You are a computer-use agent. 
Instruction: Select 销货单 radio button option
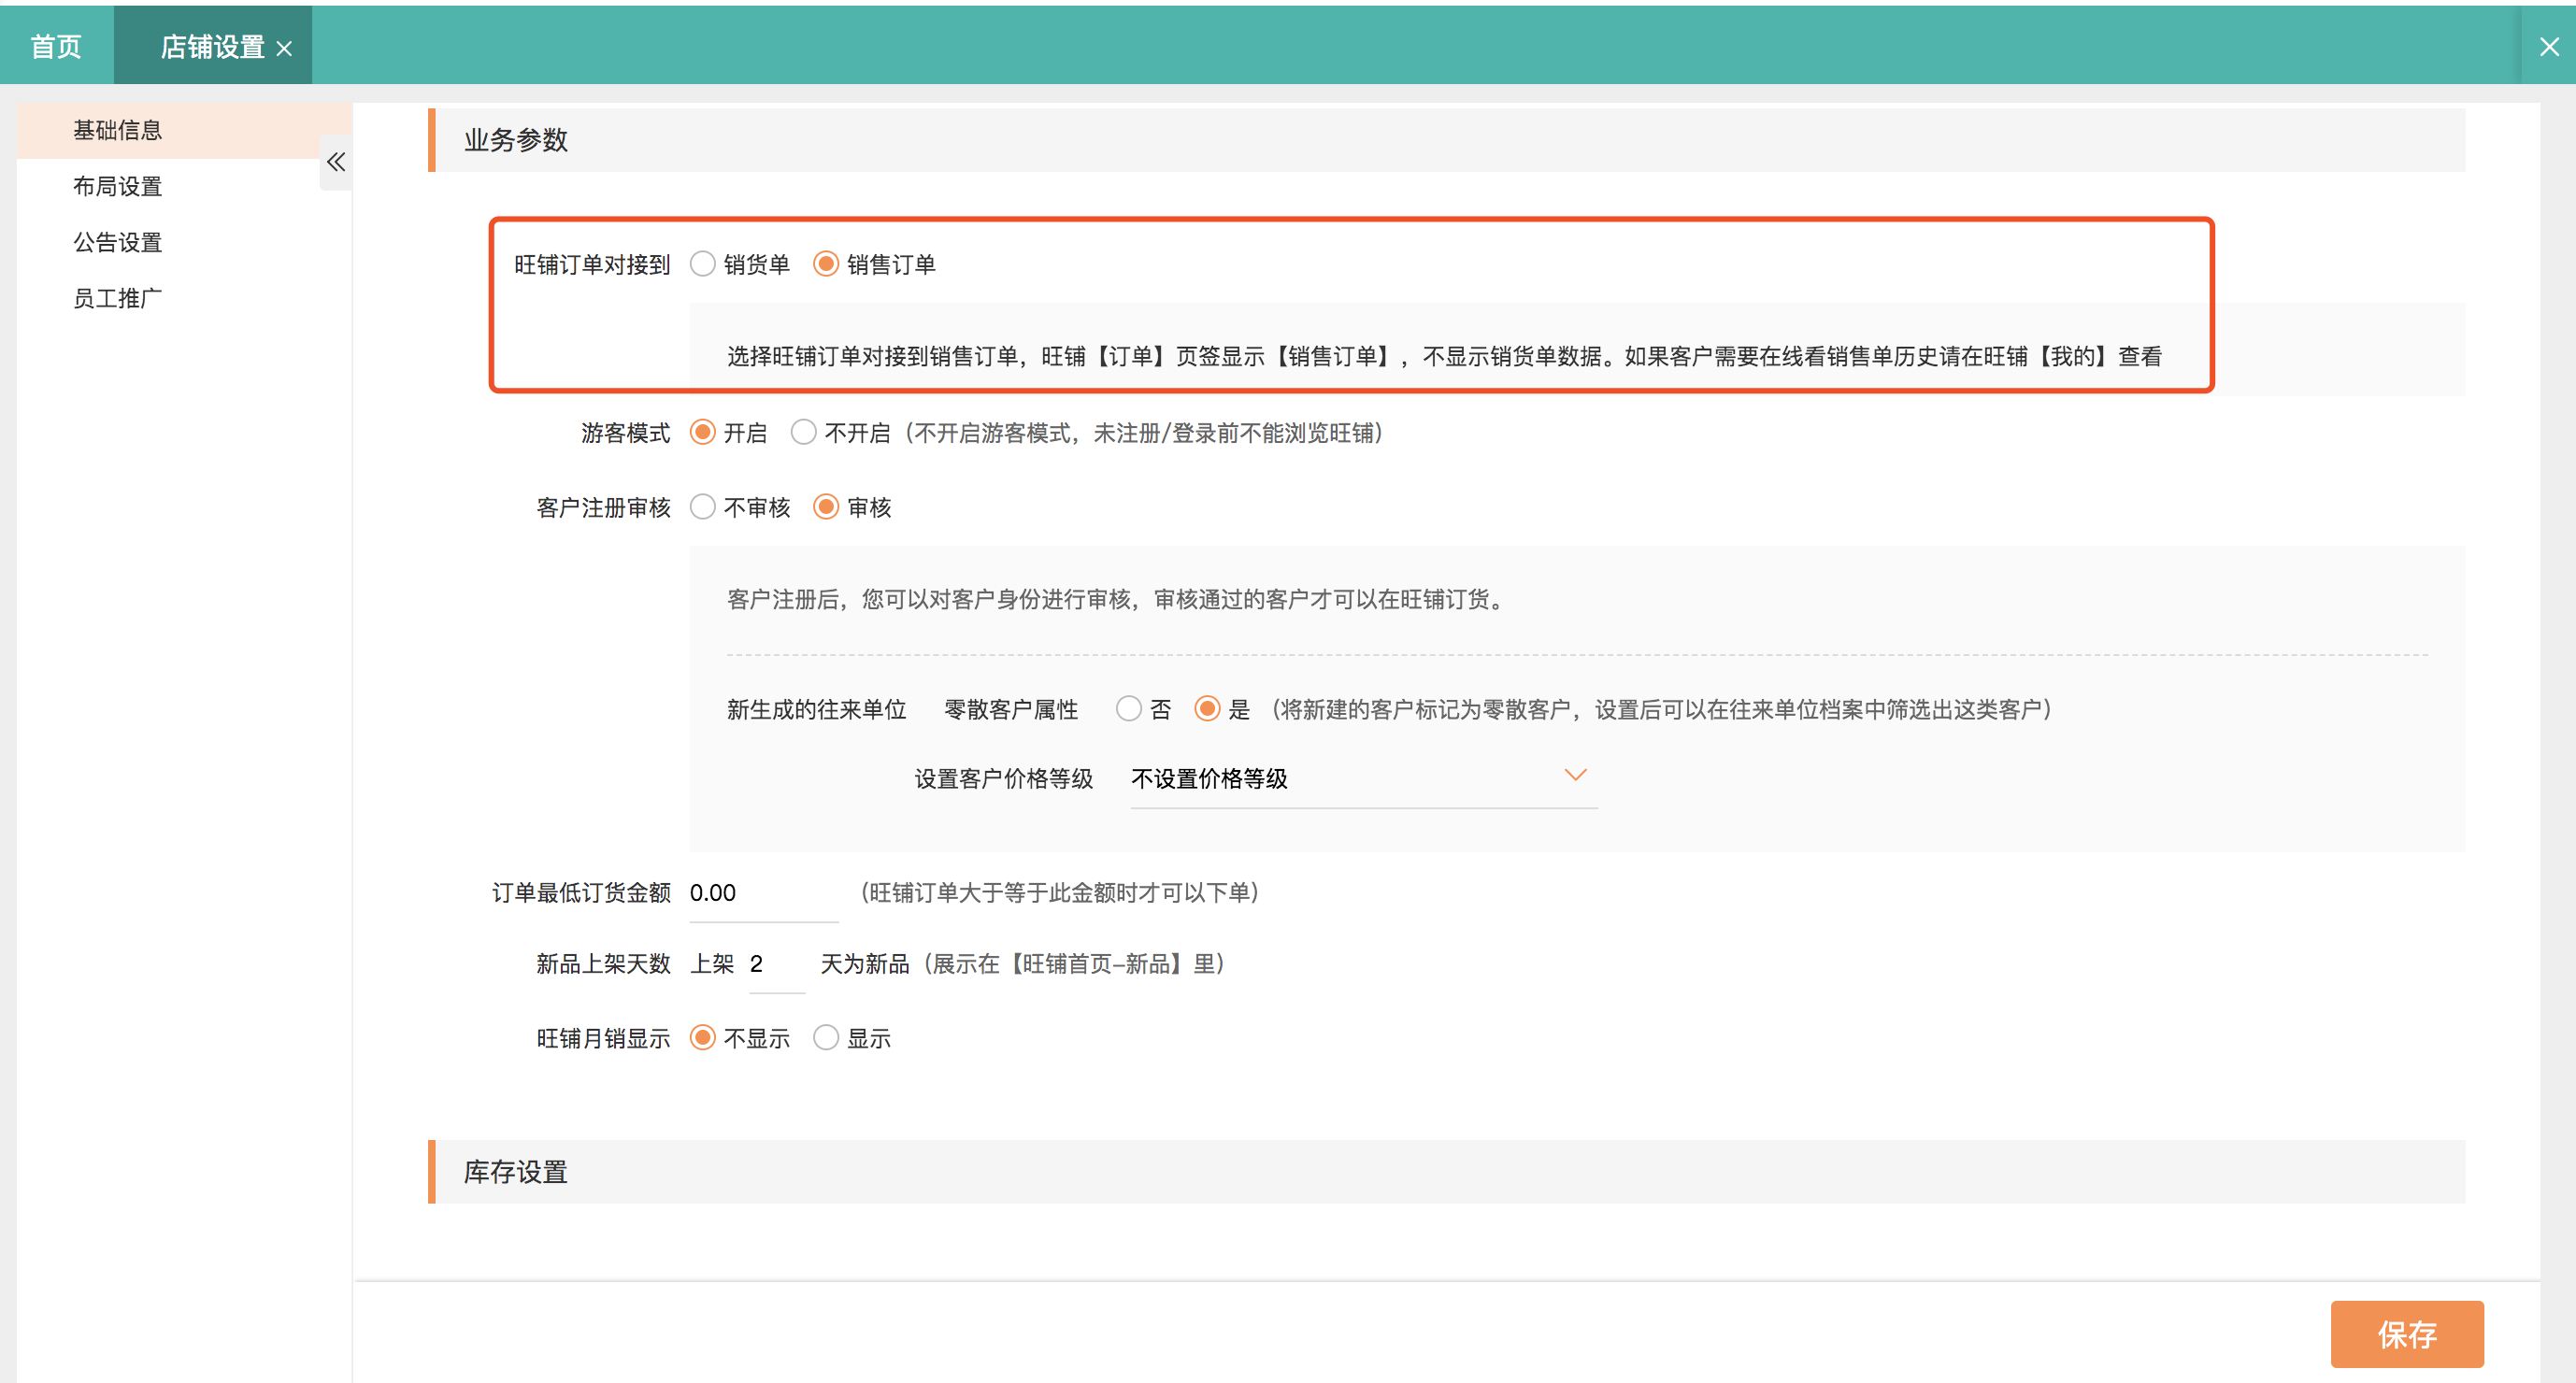coord(700,264)
